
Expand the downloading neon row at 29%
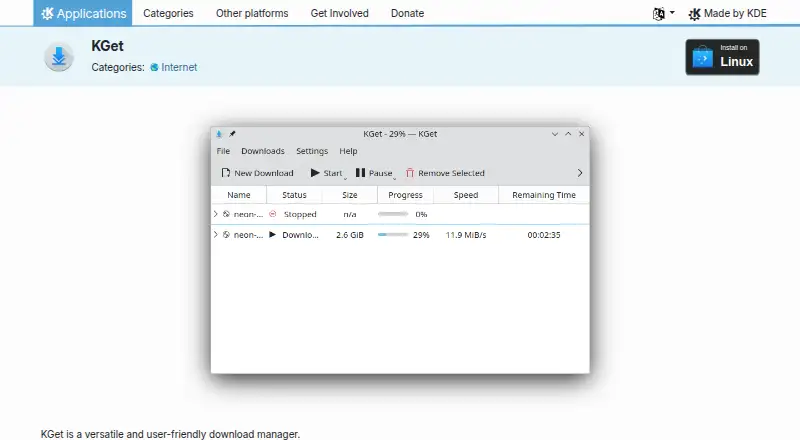pos(216,234)
